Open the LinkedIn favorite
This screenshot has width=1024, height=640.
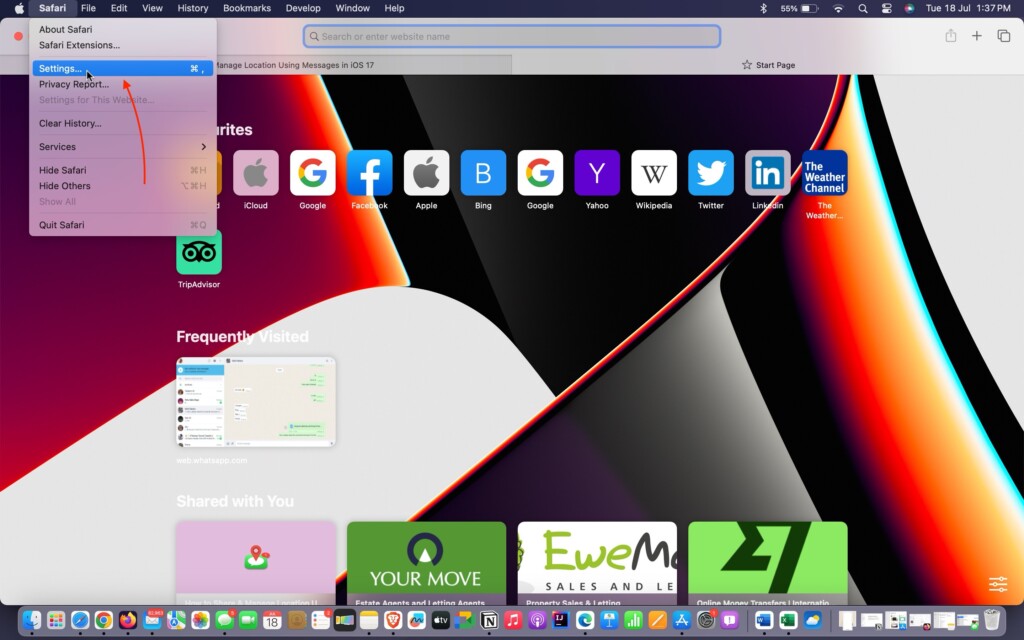767,173
